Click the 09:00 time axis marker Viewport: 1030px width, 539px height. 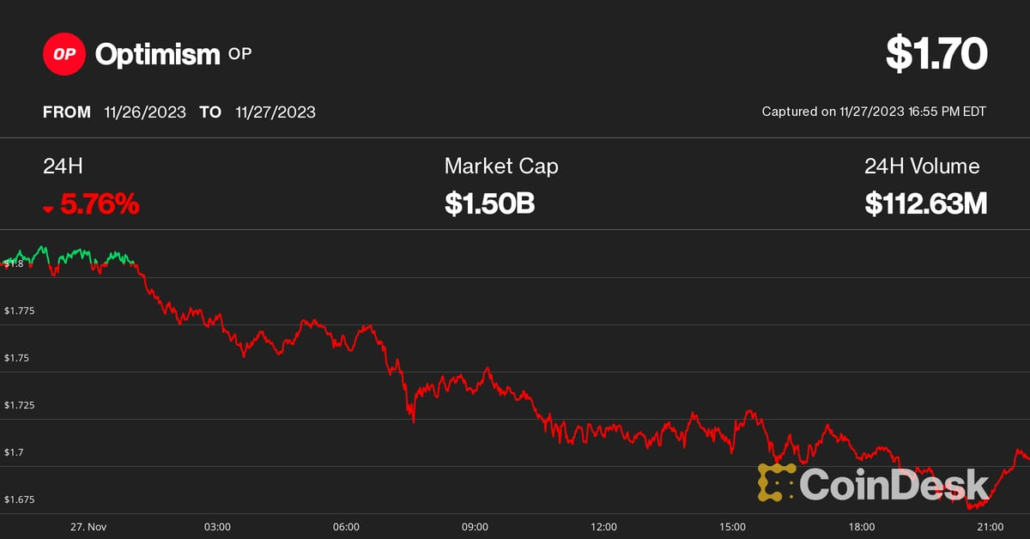point(475,527)
